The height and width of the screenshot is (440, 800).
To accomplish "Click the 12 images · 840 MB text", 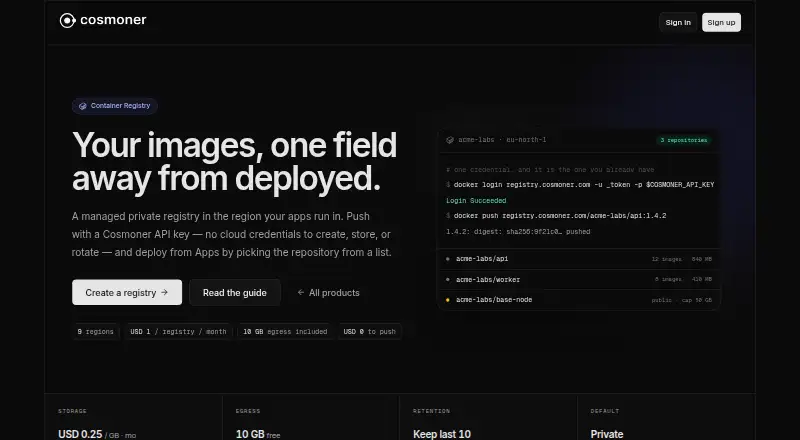I will (x=682, y=259).
